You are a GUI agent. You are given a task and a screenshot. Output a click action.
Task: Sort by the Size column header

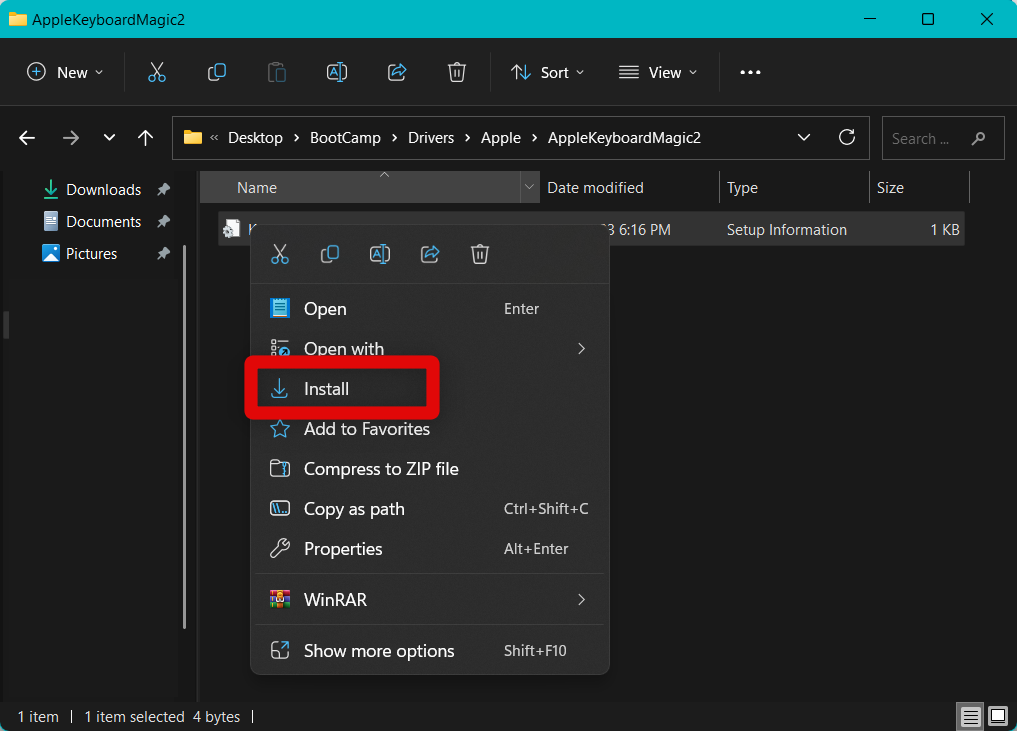click(x=919, y=187)
